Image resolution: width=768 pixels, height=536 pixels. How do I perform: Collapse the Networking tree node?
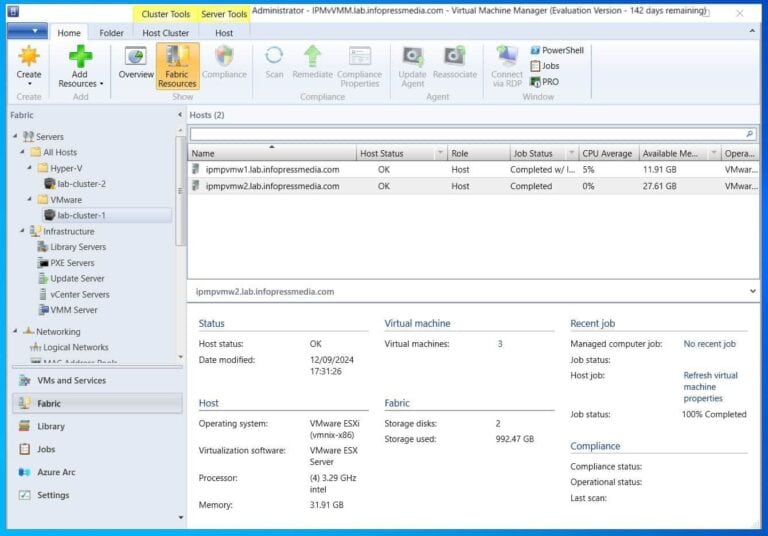pos(15,331)
